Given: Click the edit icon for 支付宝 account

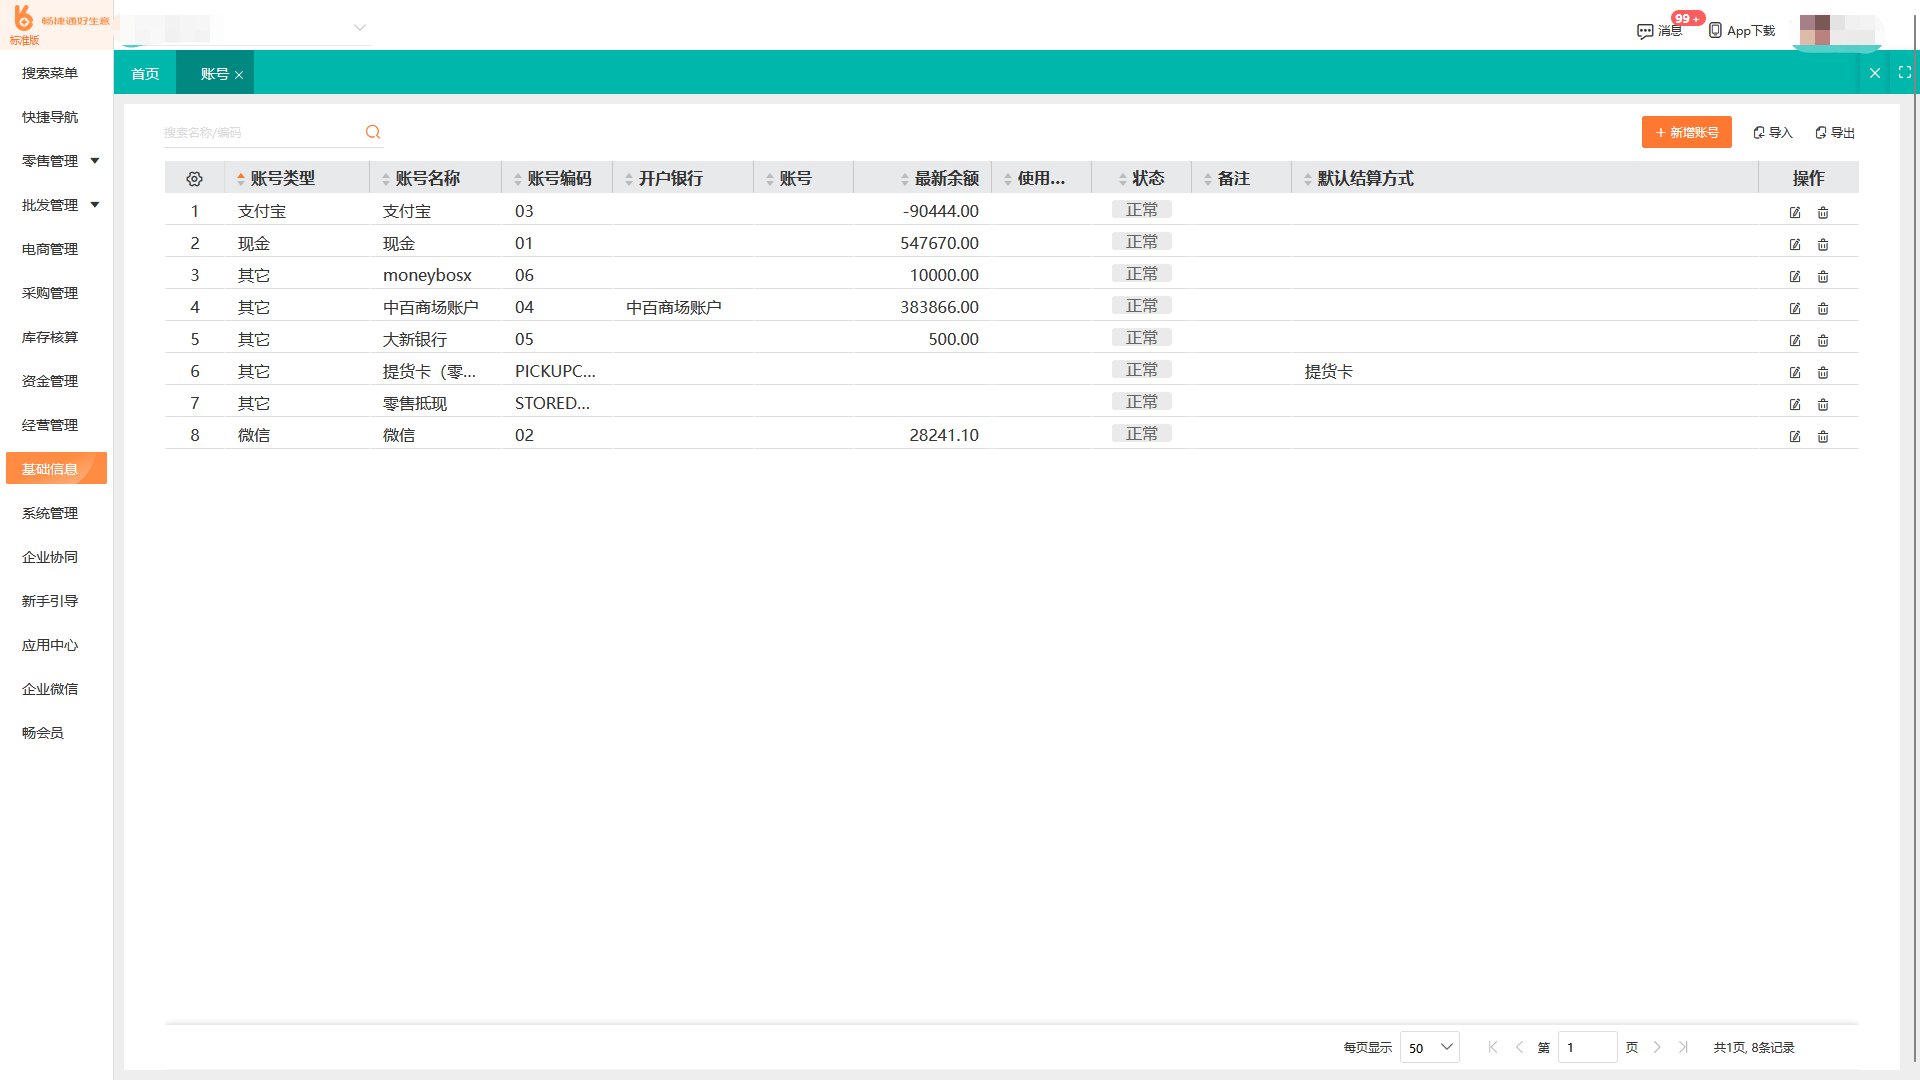Looking at the screenshot, I should (x=1795, y=211).
